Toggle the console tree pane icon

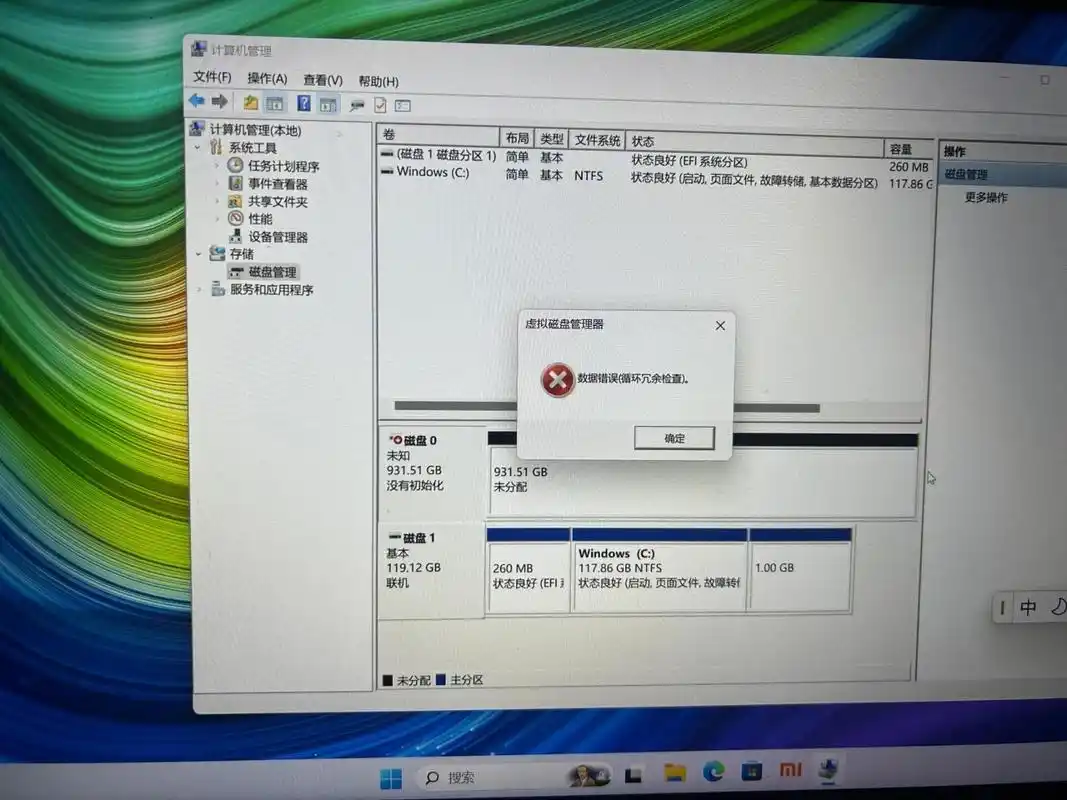pos(272,103)
